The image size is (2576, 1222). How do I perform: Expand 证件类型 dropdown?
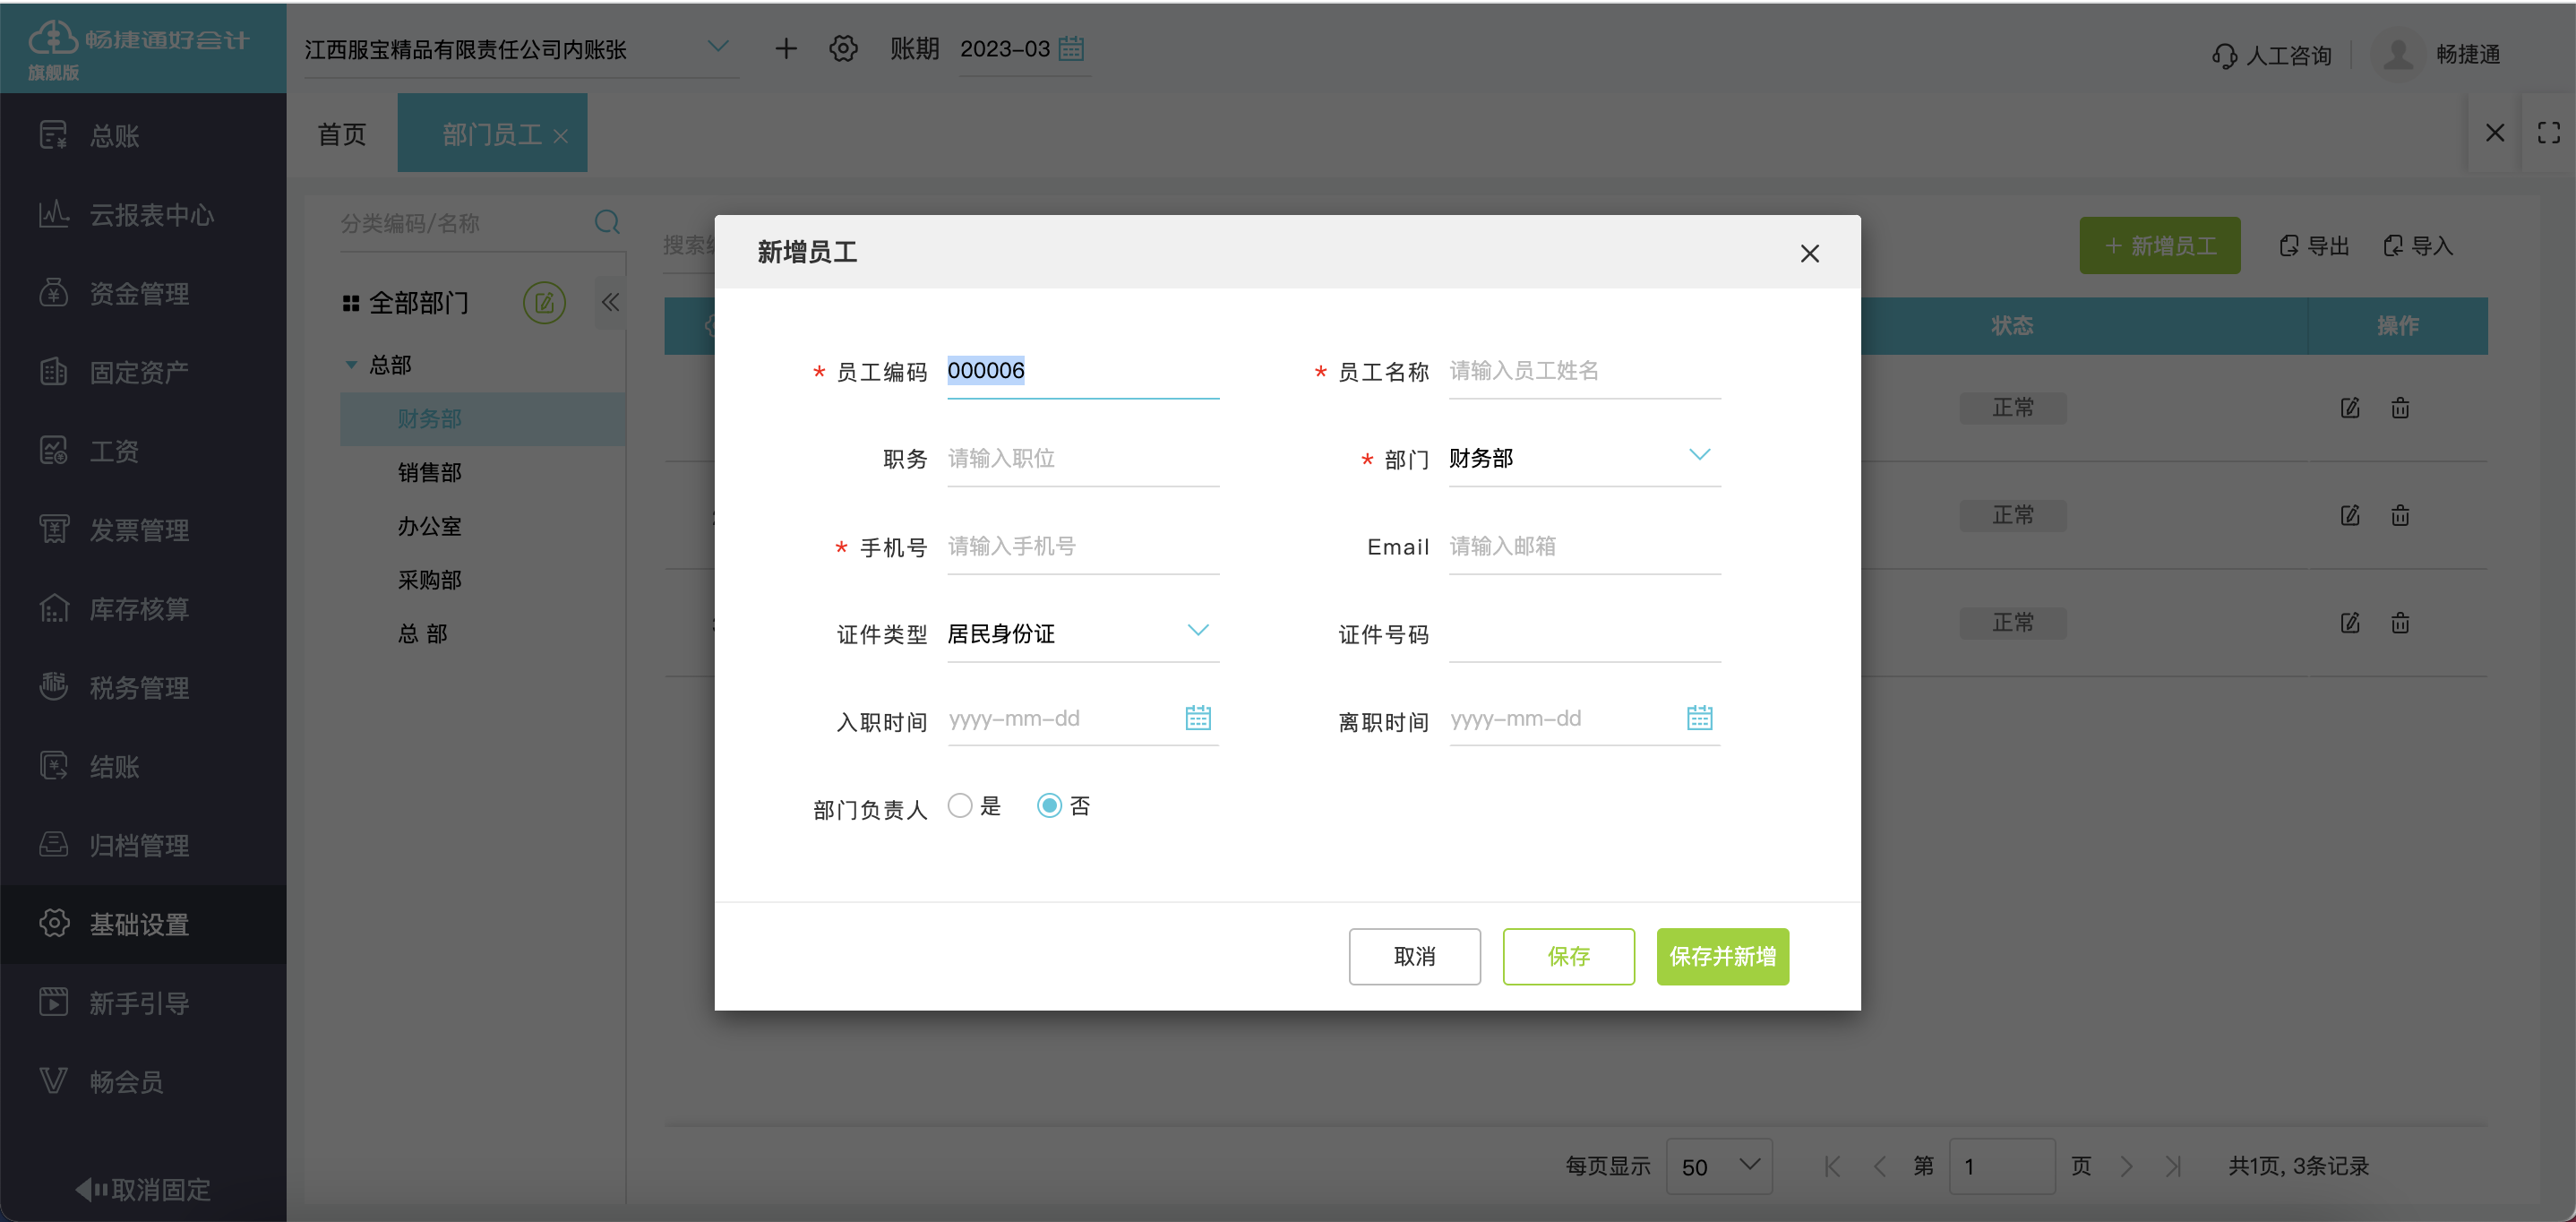point(1198,633)
